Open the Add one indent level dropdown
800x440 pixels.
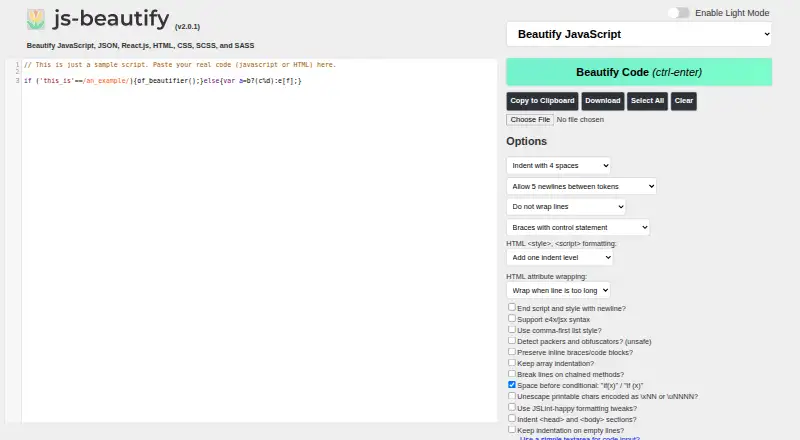(560, 257)
